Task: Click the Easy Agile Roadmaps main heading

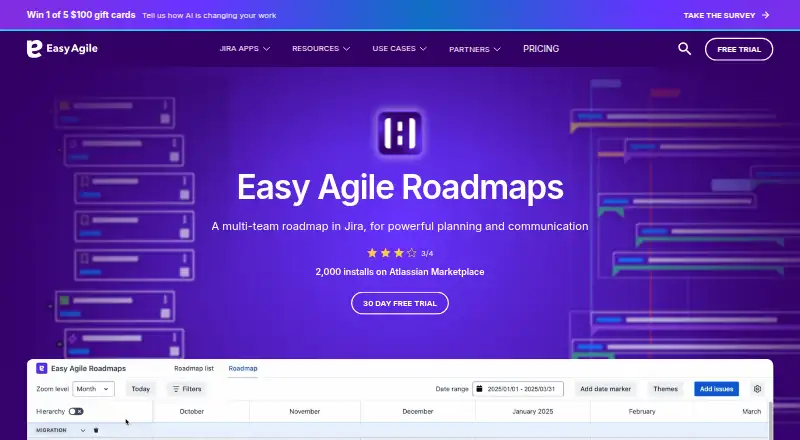Action: (x=400, y=187)
